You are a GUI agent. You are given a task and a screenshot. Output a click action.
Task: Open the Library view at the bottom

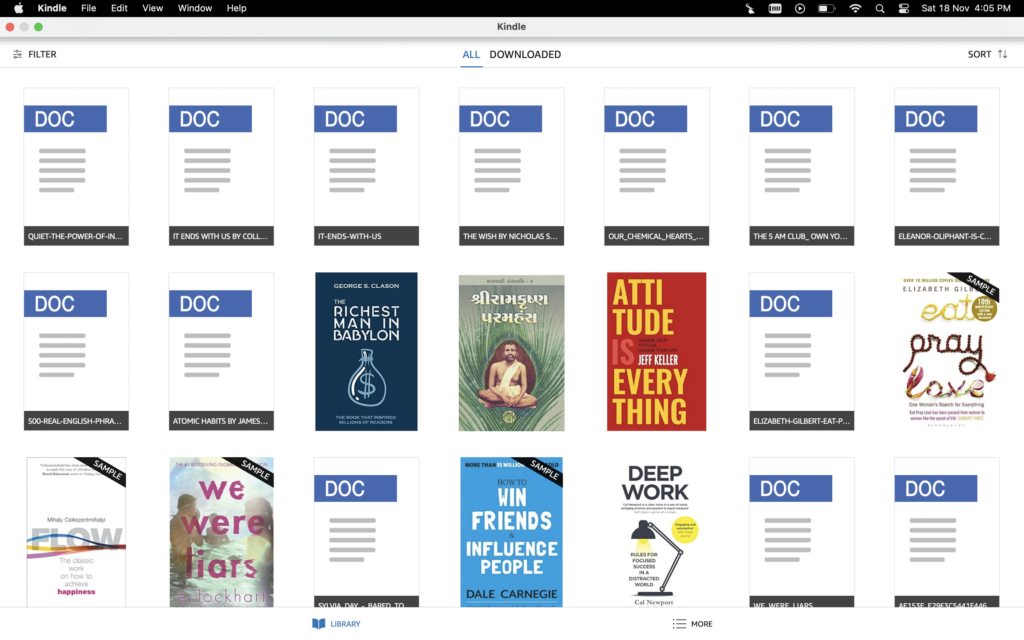point(336,624)
